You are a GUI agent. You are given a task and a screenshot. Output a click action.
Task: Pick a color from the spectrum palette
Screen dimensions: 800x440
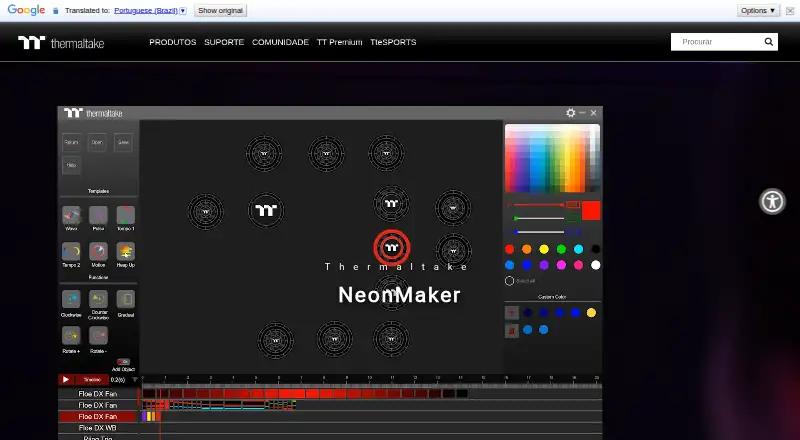click(x=552, y=158)
